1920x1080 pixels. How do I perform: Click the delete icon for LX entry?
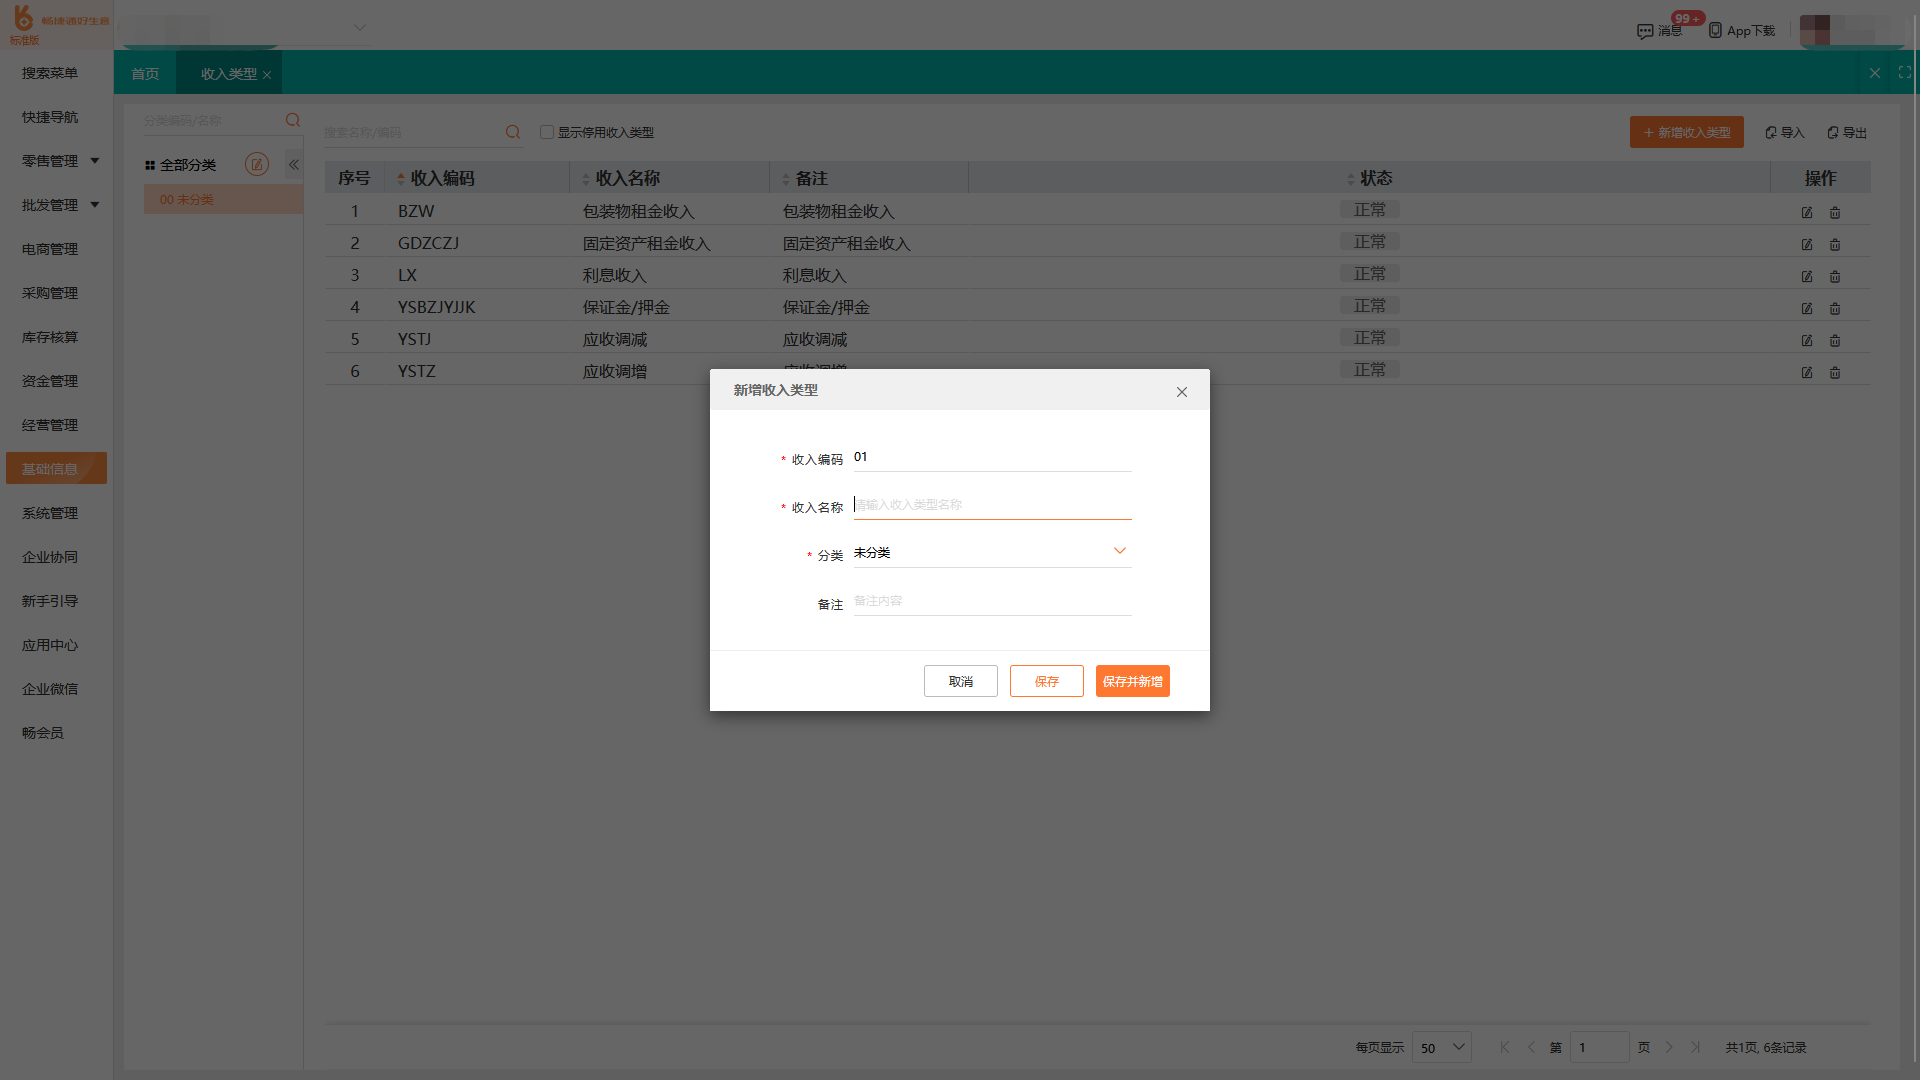point(1836,276)
